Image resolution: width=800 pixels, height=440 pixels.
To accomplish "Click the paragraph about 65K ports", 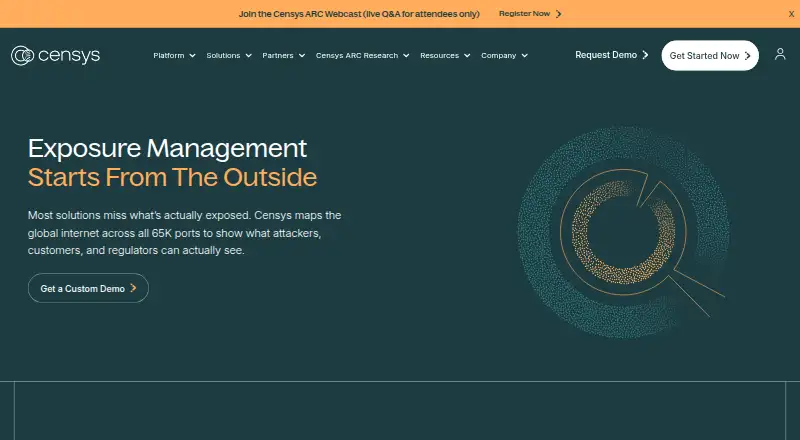I will pos(185,233).
